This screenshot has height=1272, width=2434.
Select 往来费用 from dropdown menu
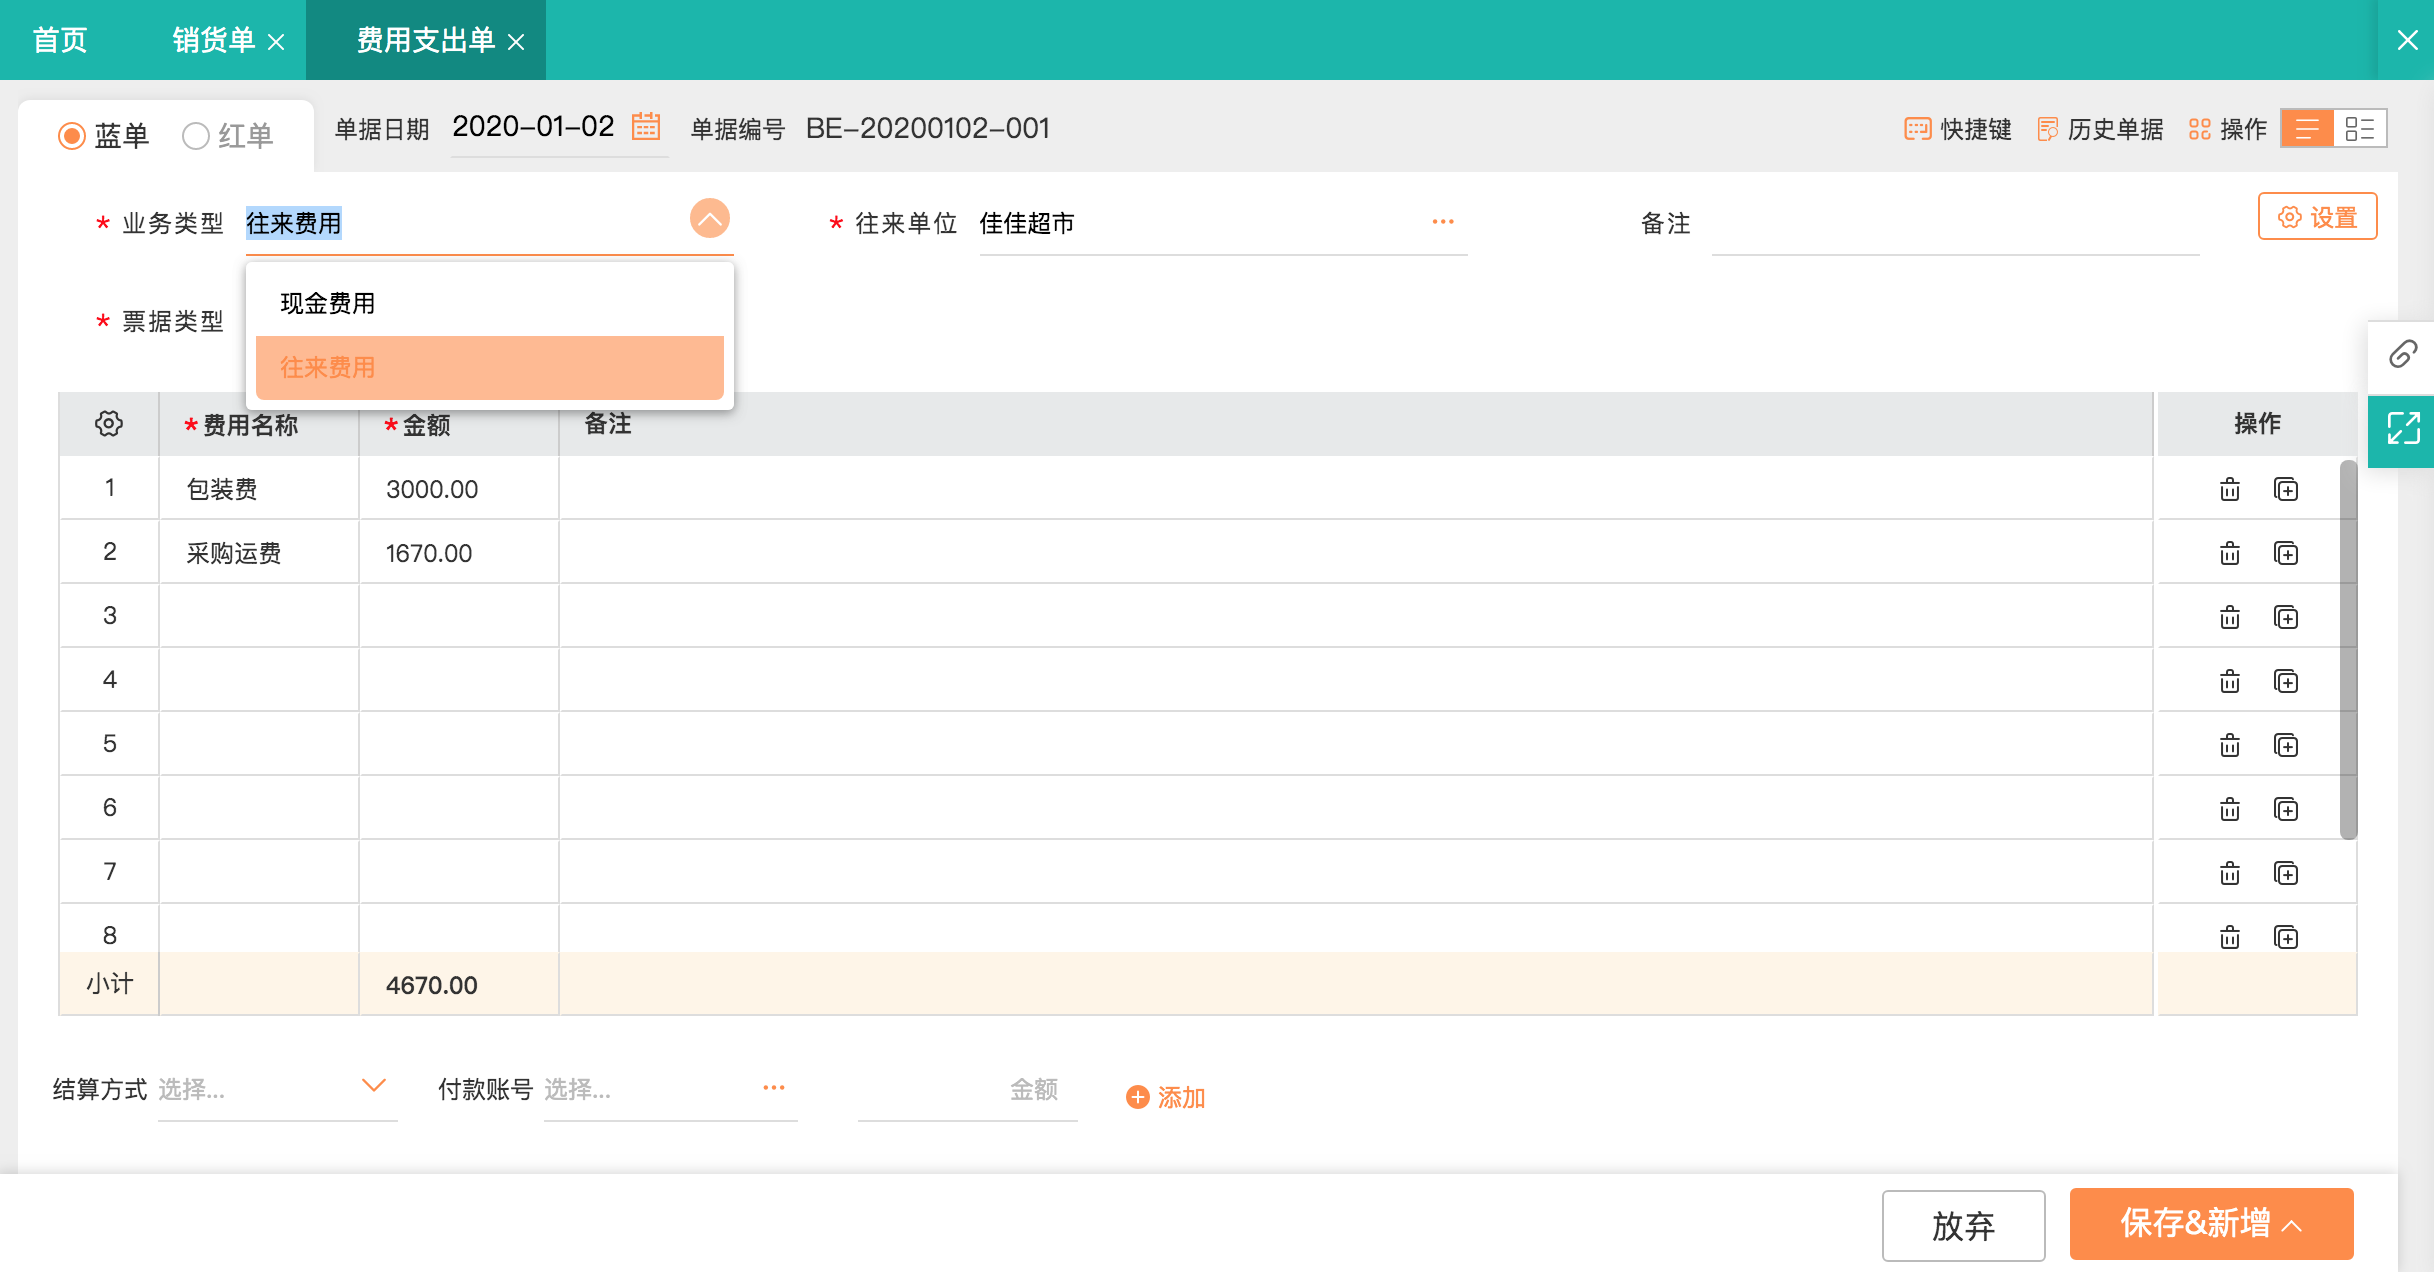(488, 367)
